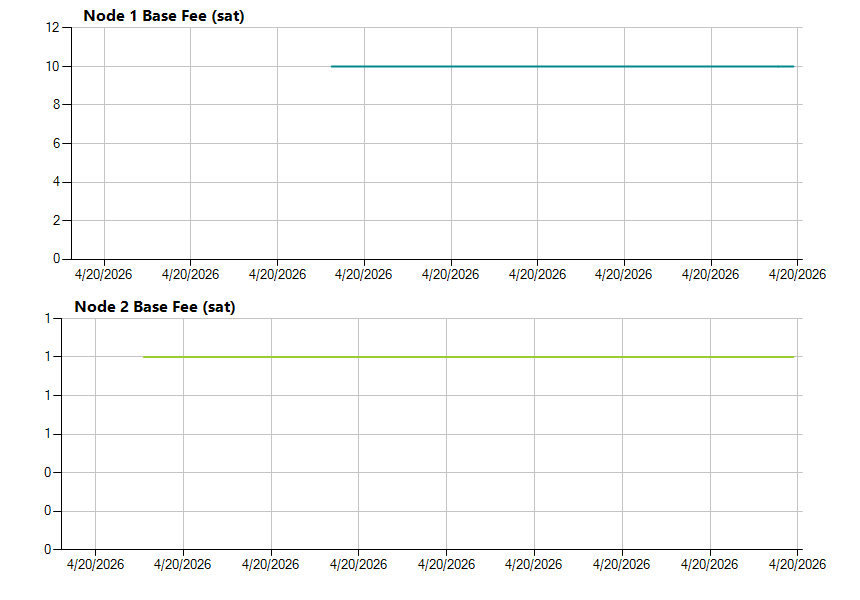Select the teal Node 1 base fee line

(560, 66)
